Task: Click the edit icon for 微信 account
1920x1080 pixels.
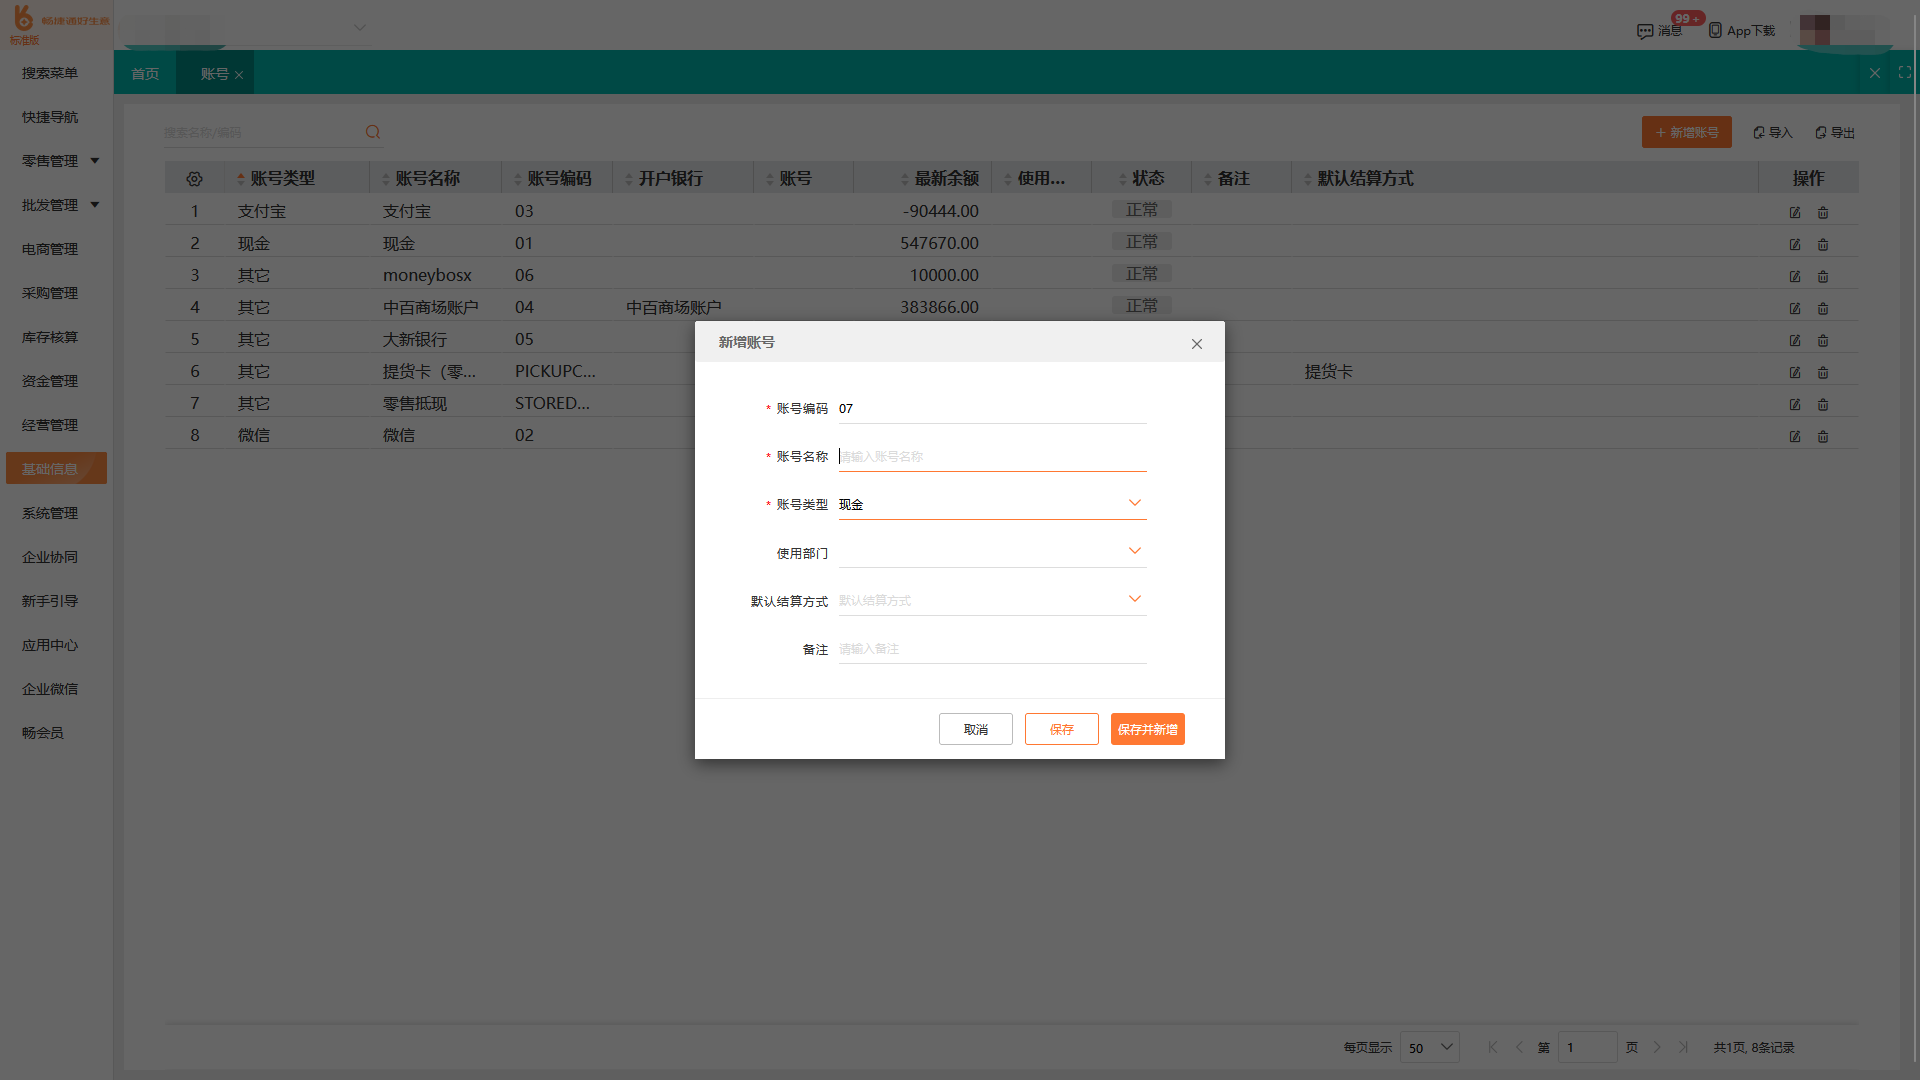Action: click(1795, 436)
